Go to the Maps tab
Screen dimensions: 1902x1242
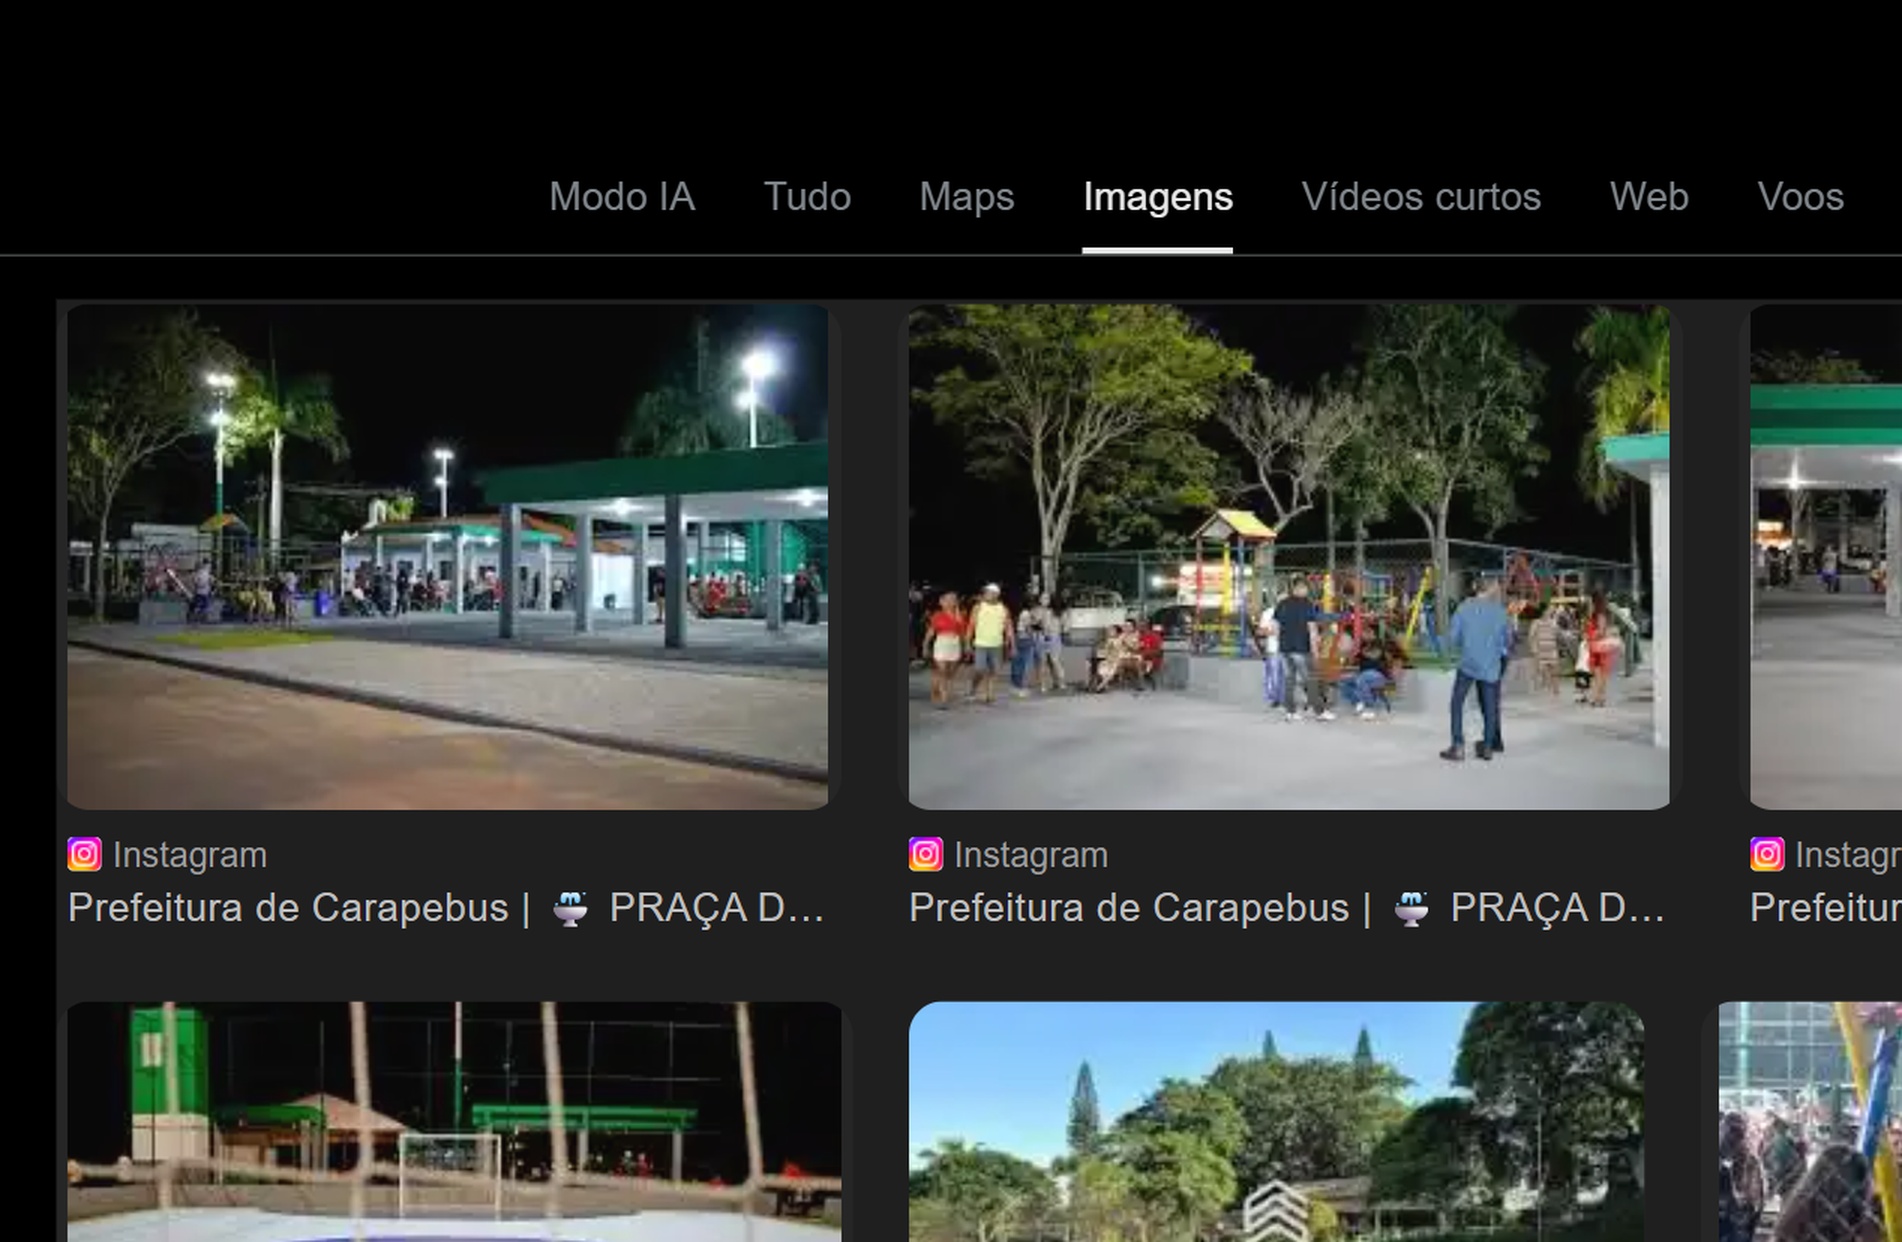pos(966,197)
